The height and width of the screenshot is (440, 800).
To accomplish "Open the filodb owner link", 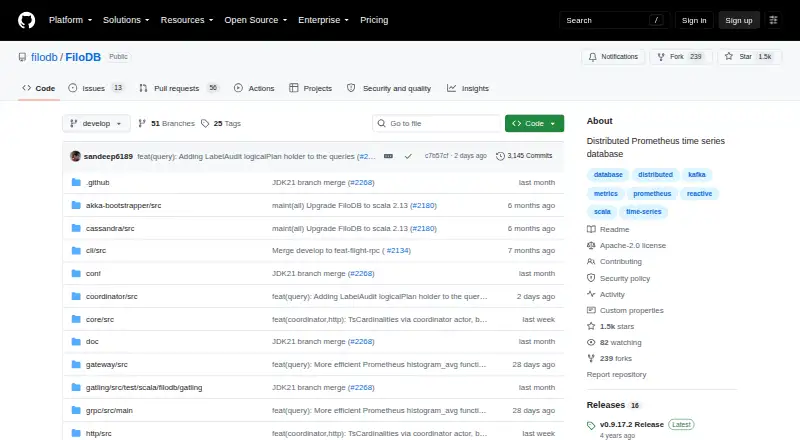I will tap(44, 57).
